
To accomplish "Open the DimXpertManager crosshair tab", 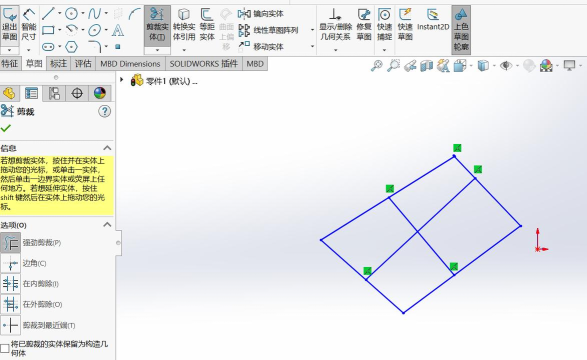I will click(77, 93).
